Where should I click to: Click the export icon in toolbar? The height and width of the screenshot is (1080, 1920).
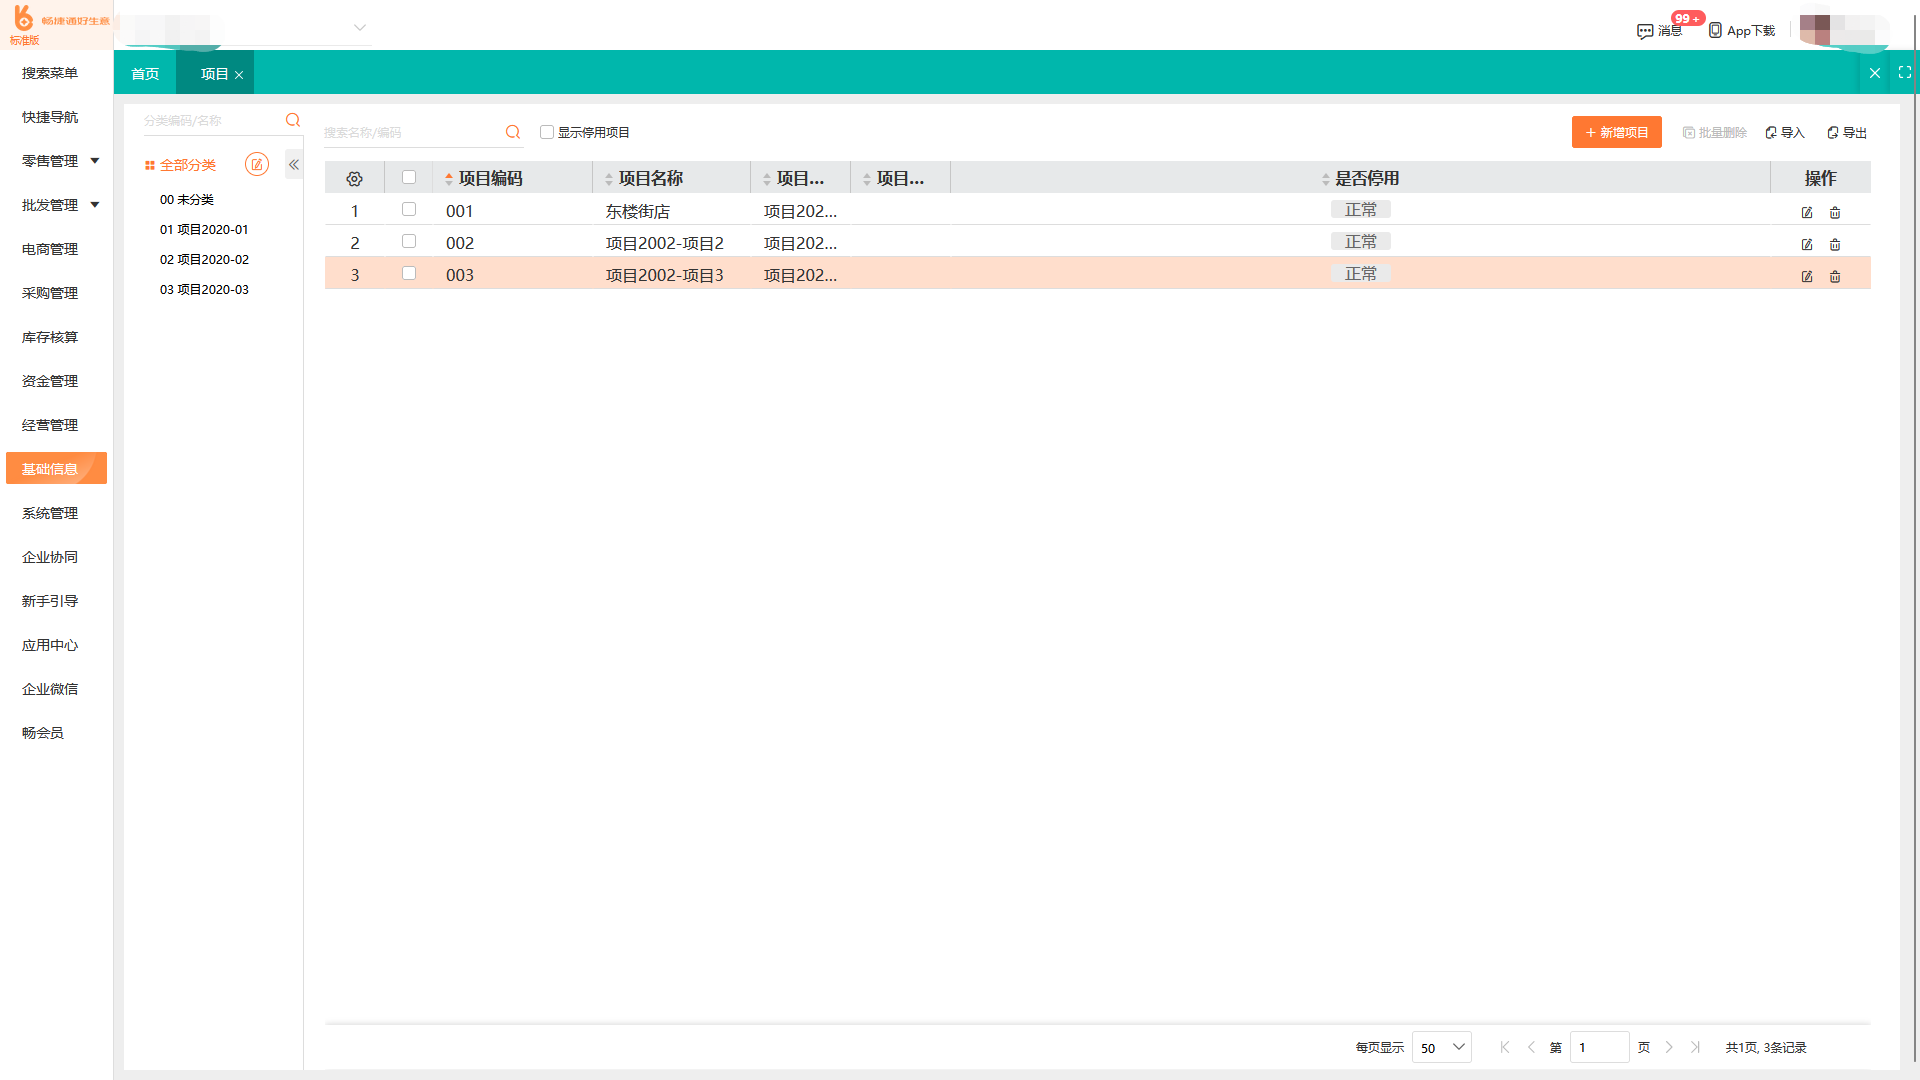point(1846,132)
